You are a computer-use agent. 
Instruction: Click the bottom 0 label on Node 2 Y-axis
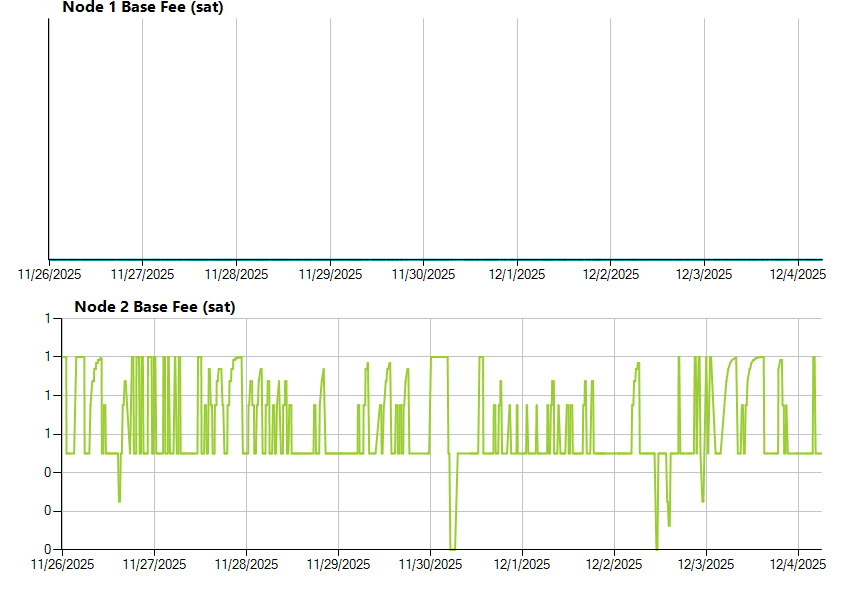(46, 549)
